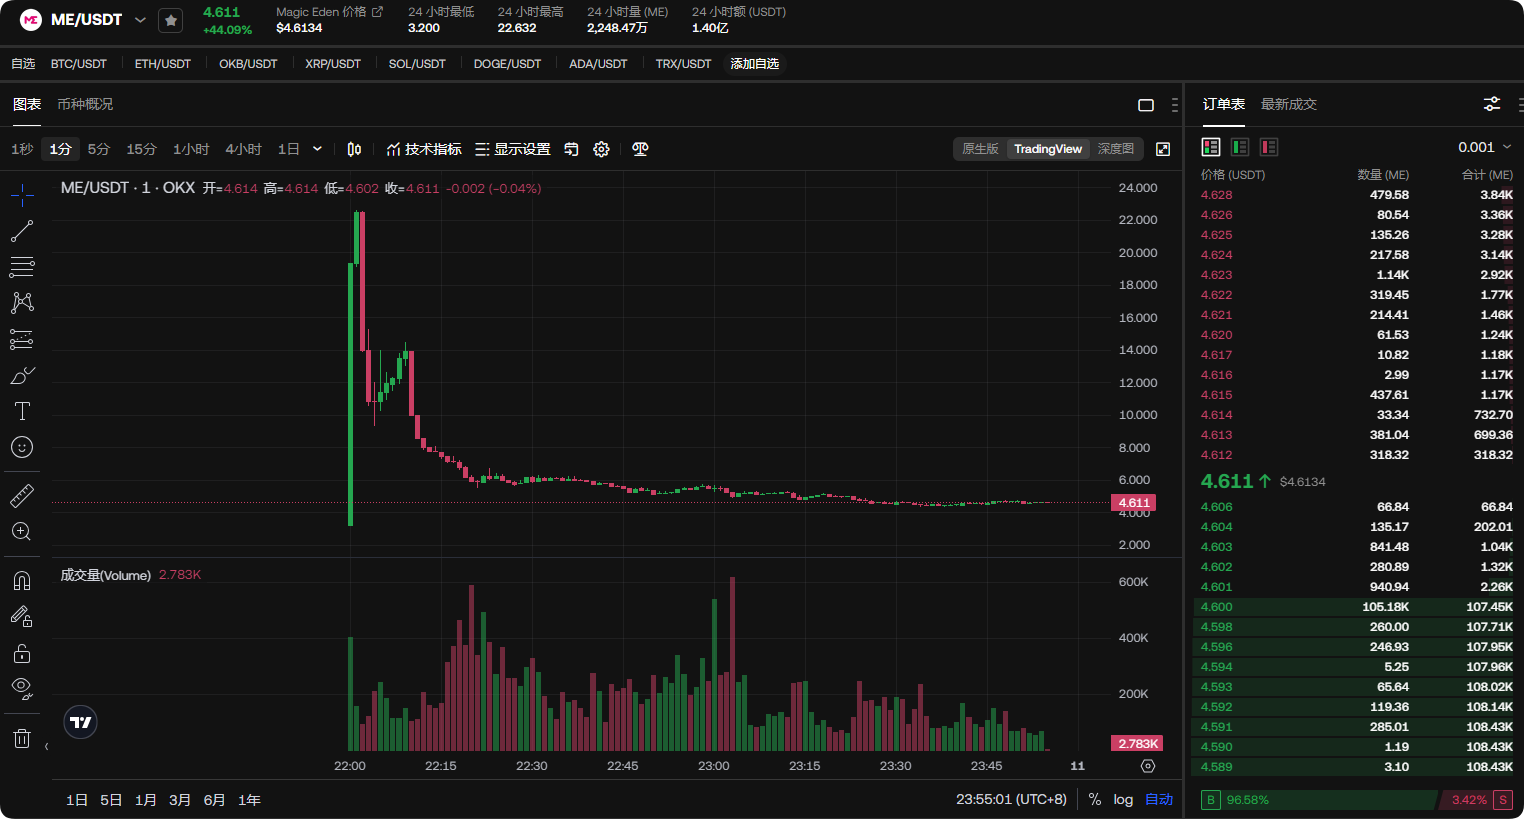Open the 0.001 price precision dropdown
The height and width of the screenshot is (819, 1524).
click(1484, 147)
